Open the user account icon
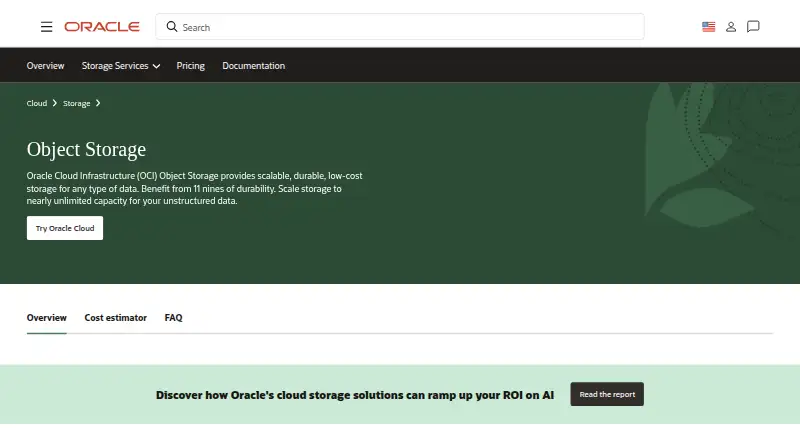 click(731, 27)
